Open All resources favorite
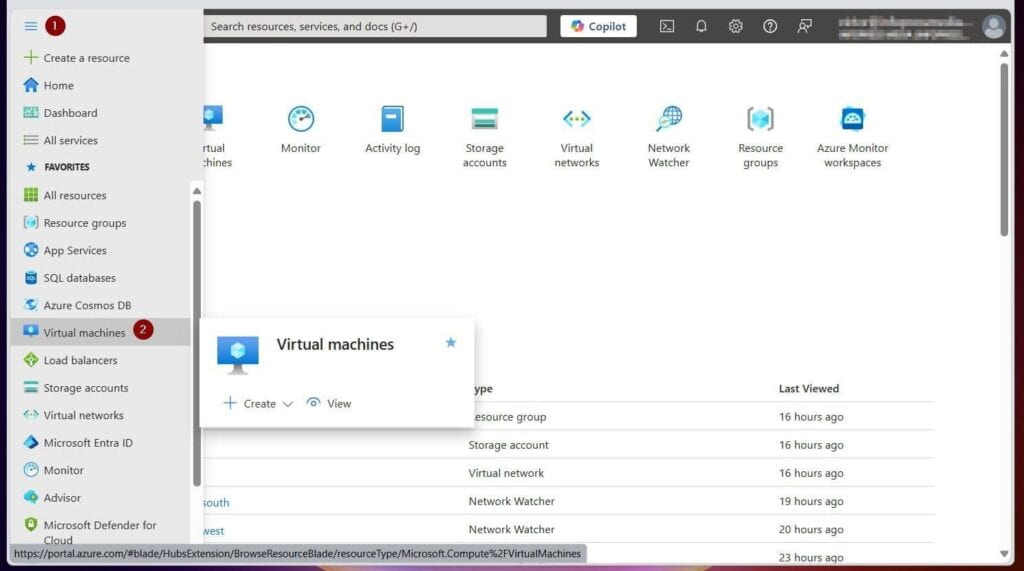This screenshot has height=571, width=1024. pos(65,195)
